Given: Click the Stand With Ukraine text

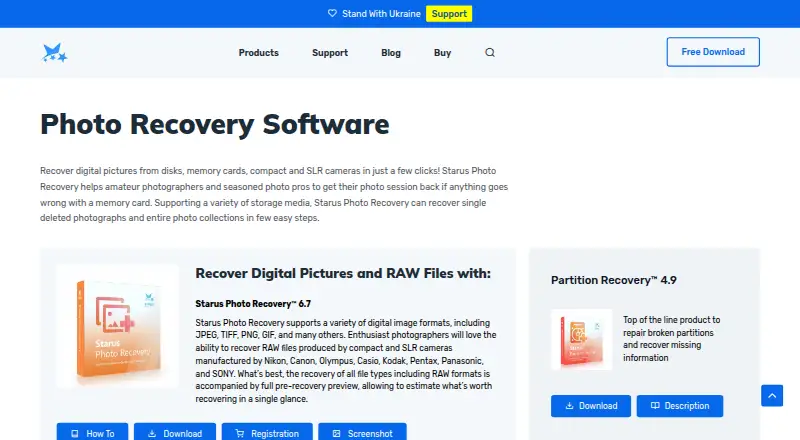Looking at the screenshot, I should (x=381, y=14).
